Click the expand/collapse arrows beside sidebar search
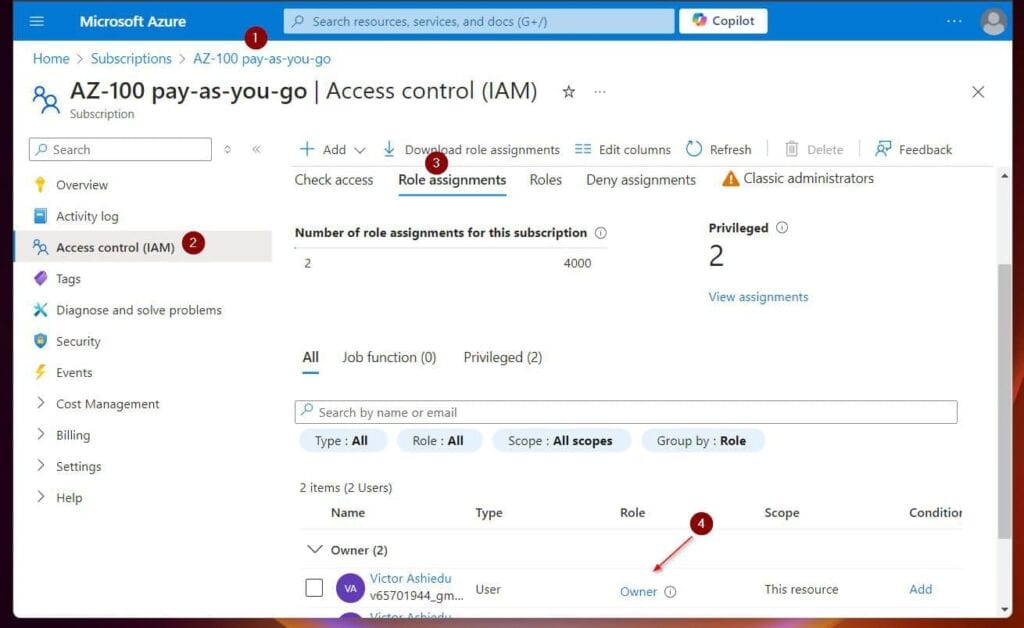The width and height of the screenshot is (1024, 628). 227,149
